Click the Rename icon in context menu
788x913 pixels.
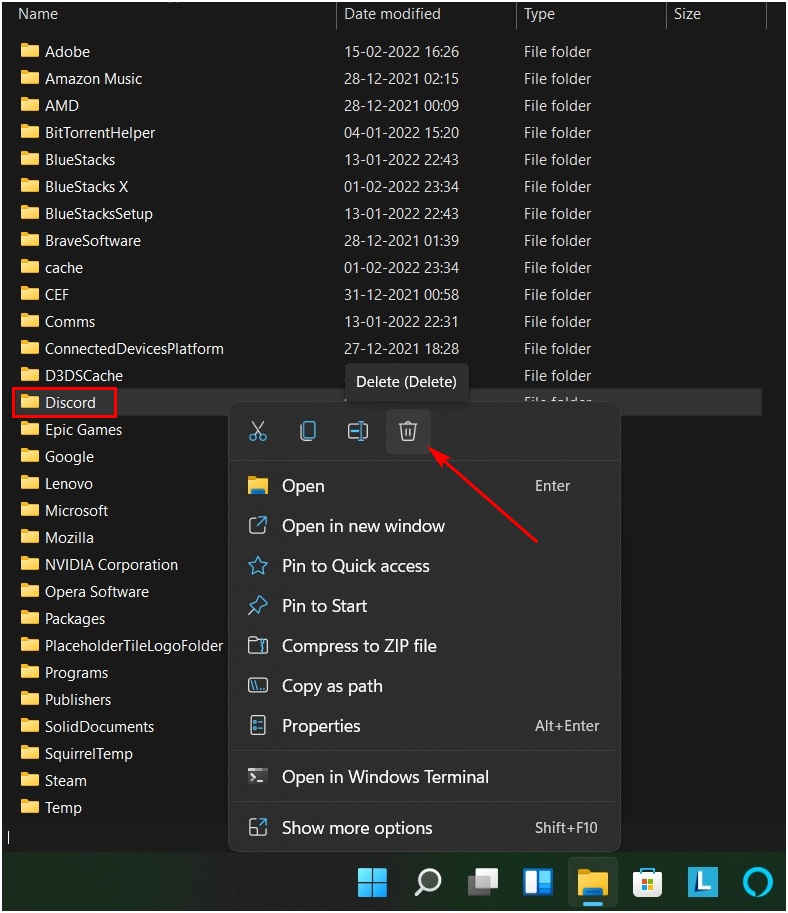point(358,431)
